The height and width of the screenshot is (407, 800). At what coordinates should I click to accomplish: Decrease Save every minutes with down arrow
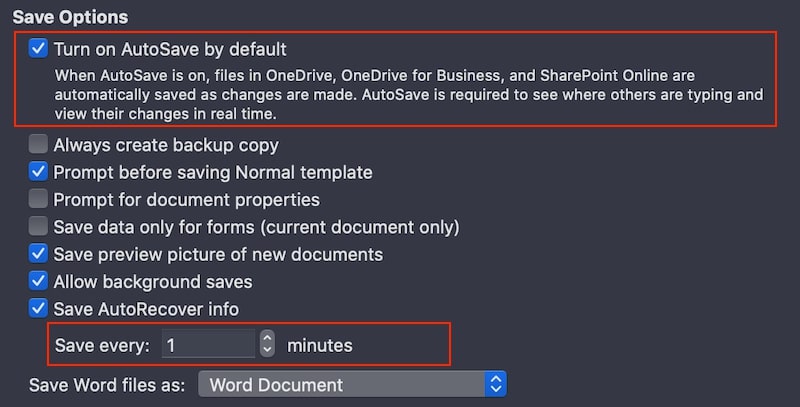(x=267, y=350)
